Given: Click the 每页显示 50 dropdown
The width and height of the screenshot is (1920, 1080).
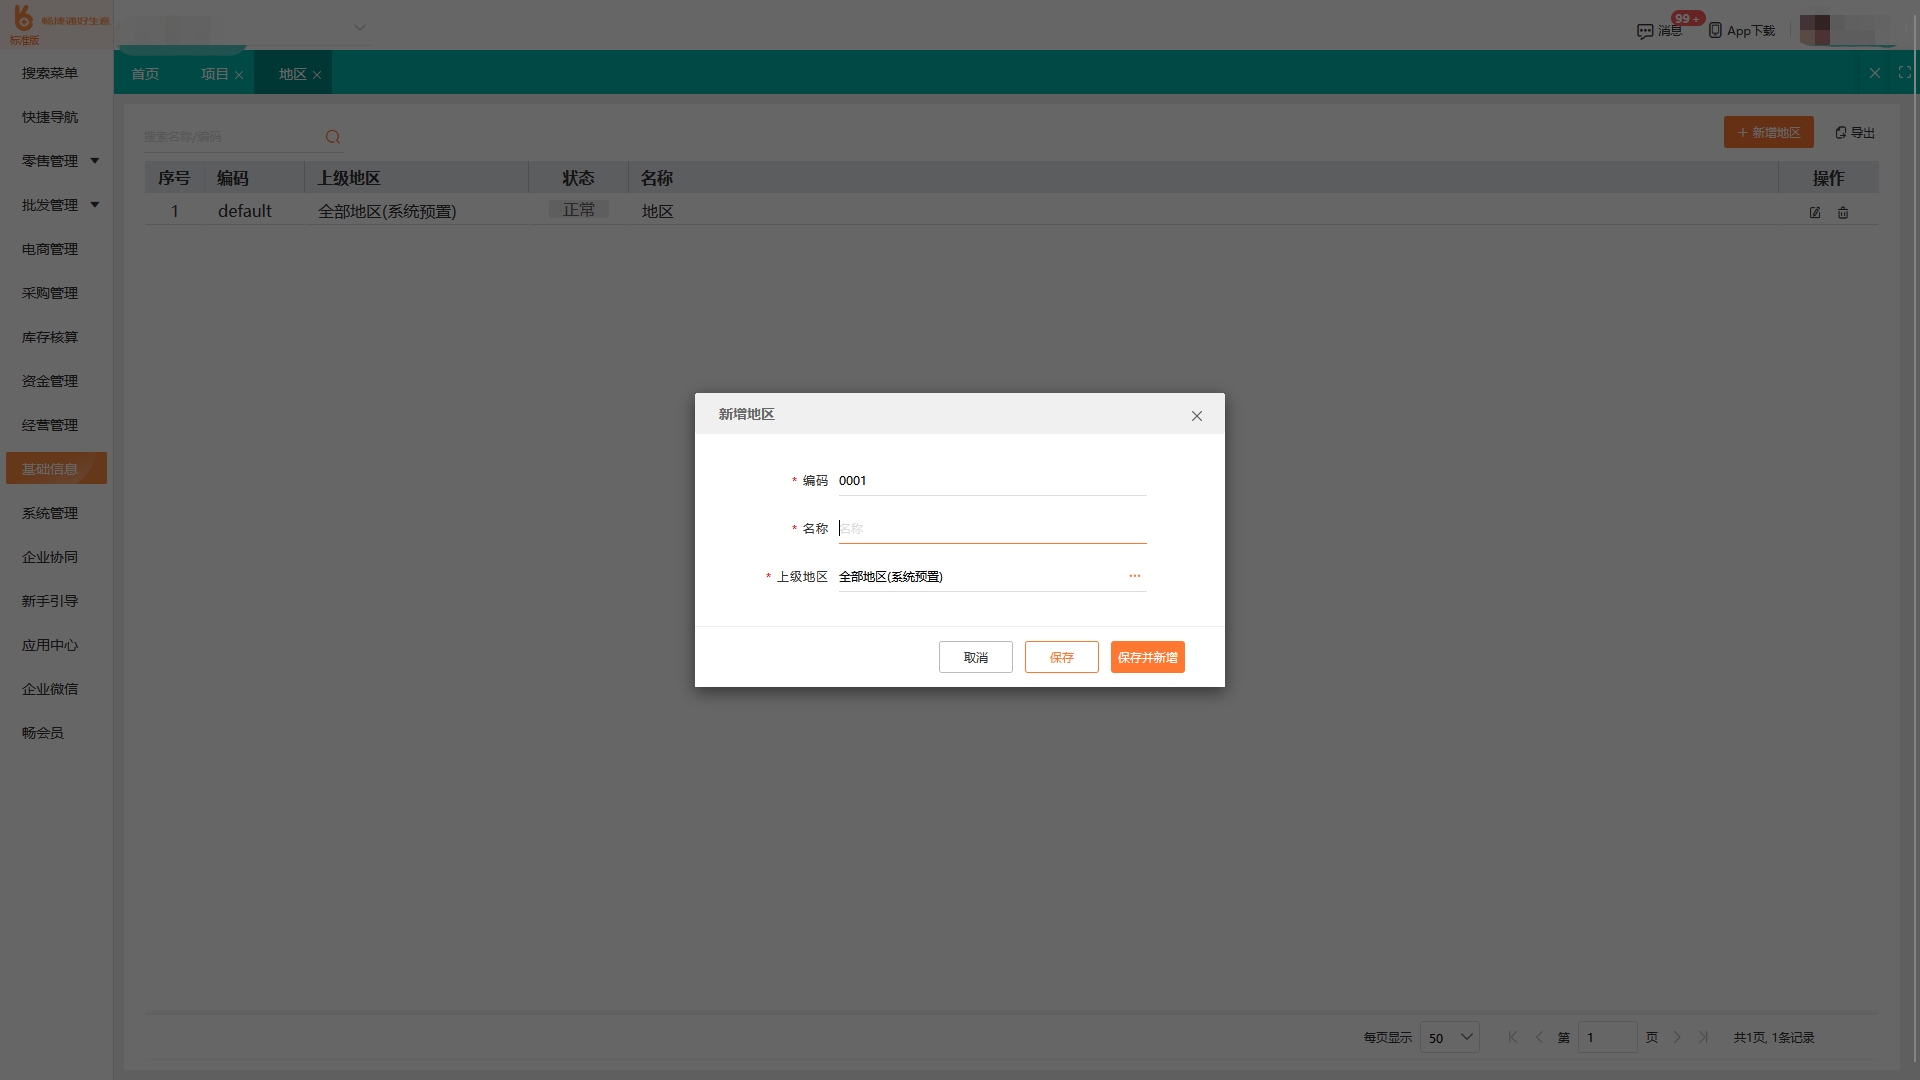Looking at the screenshot, I should [x=1449, y=1038].
